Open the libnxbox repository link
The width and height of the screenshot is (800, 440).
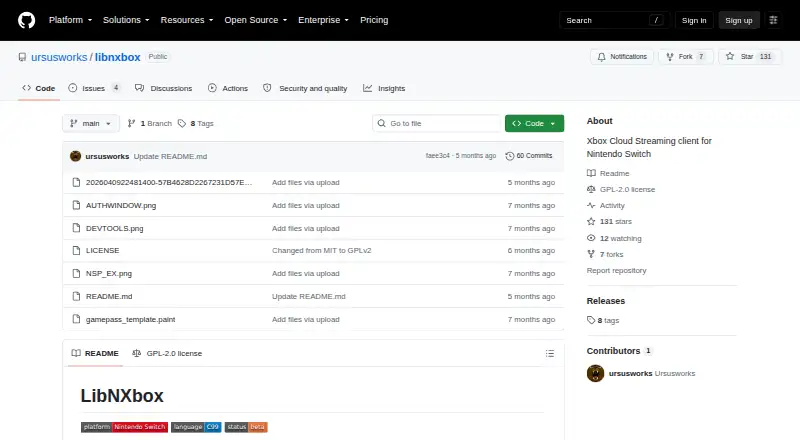(117, 57)
